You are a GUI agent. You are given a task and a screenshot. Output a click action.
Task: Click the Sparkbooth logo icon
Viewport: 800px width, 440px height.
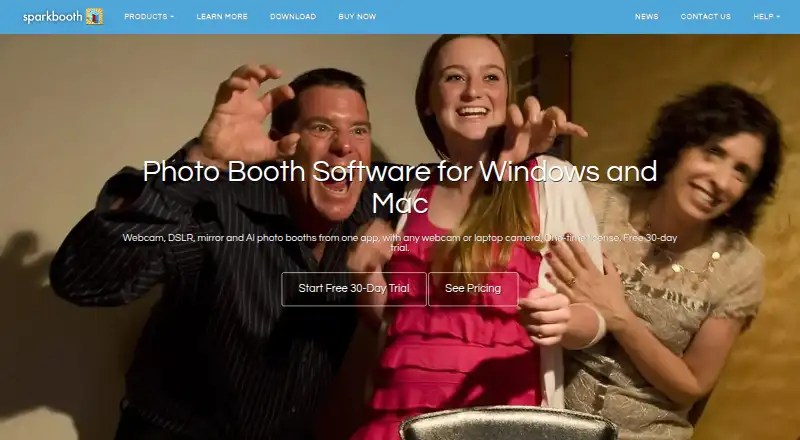(94, 16)
